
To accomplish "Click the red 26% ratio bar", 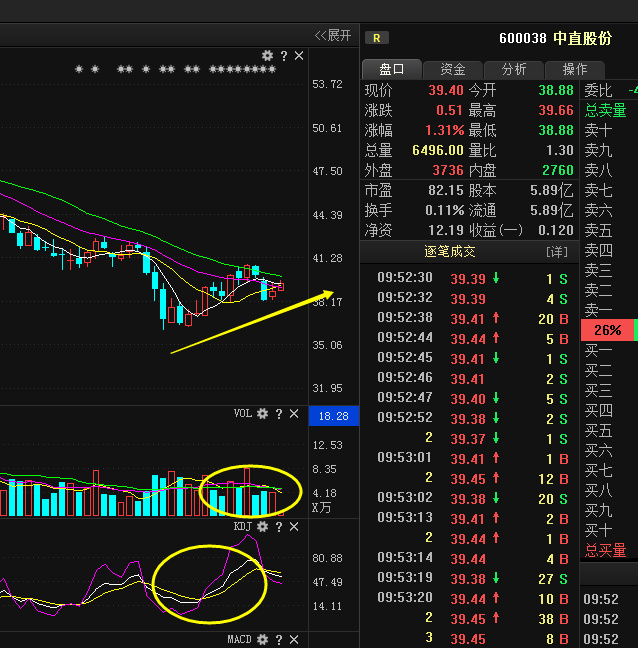I will pyautogui.click(x=608, y=330).
